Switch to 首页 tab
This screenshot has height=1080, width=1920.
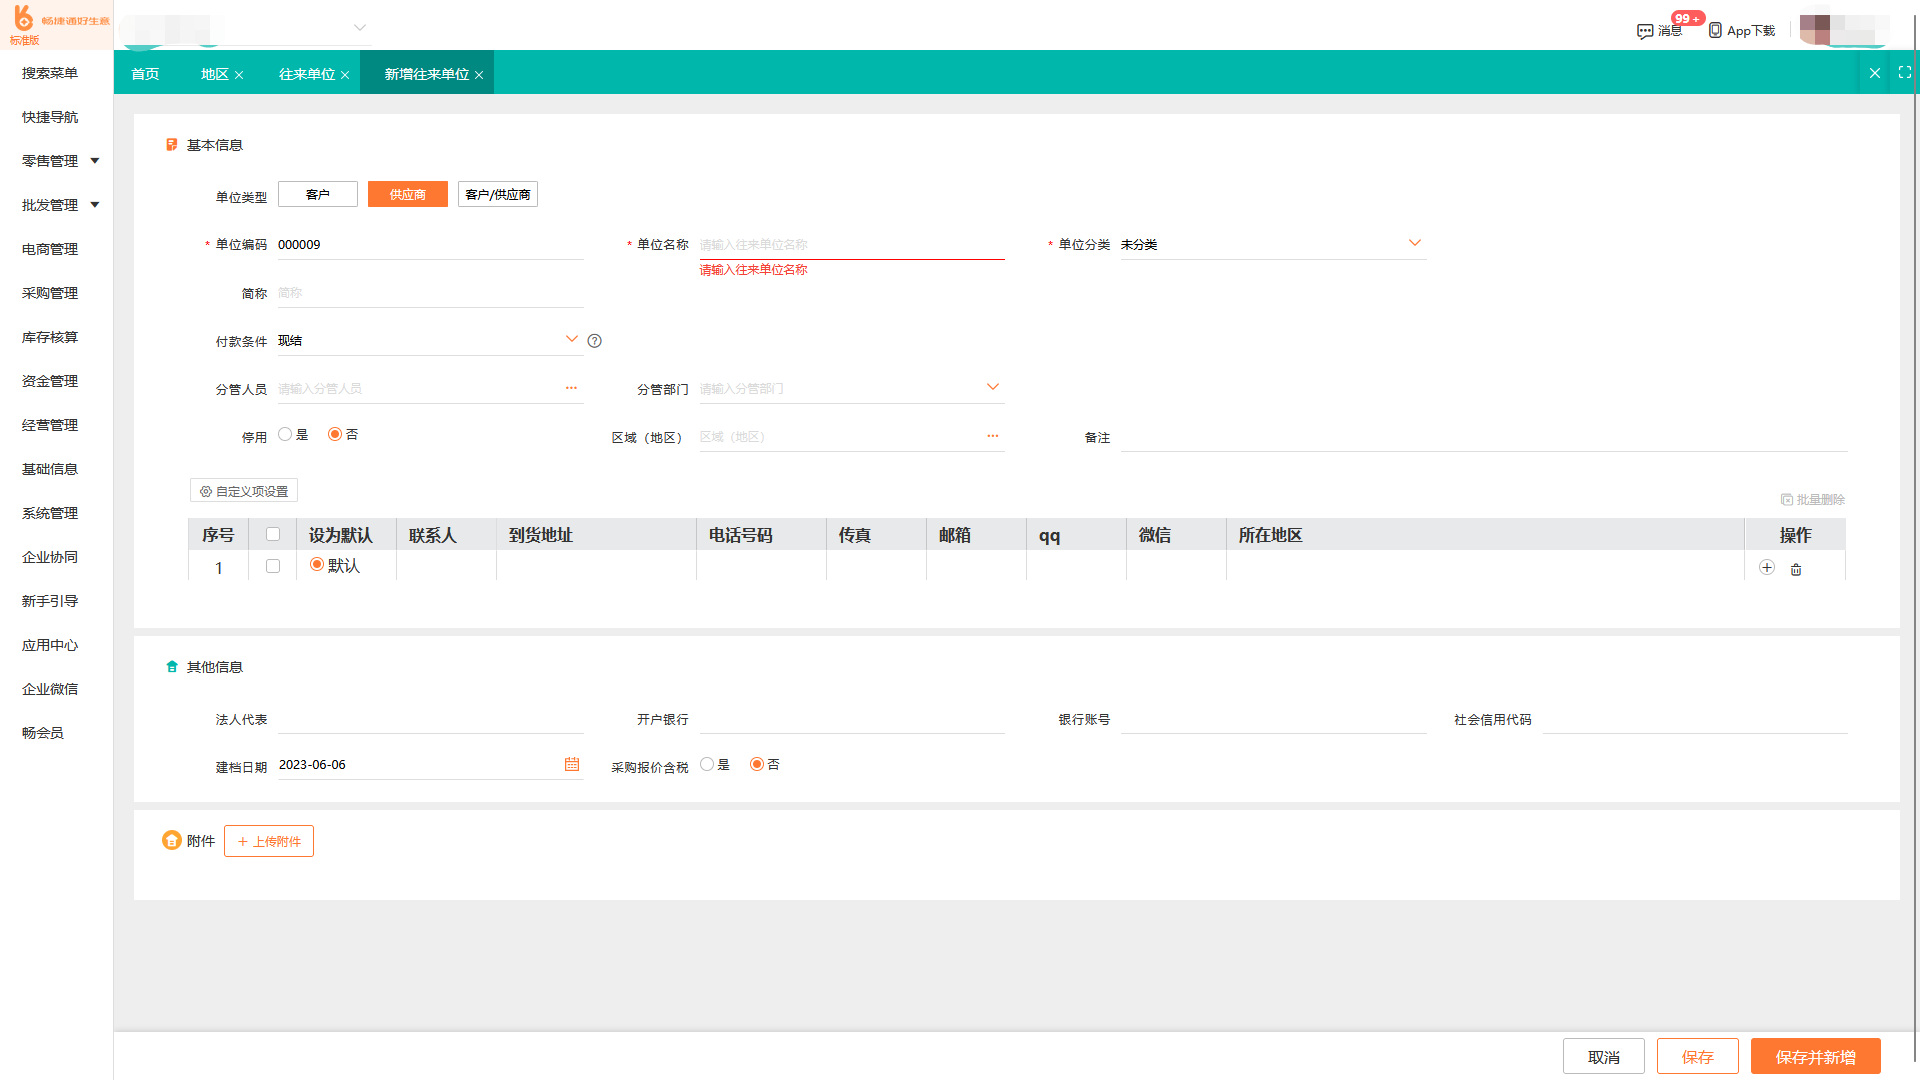pos(145,73)
